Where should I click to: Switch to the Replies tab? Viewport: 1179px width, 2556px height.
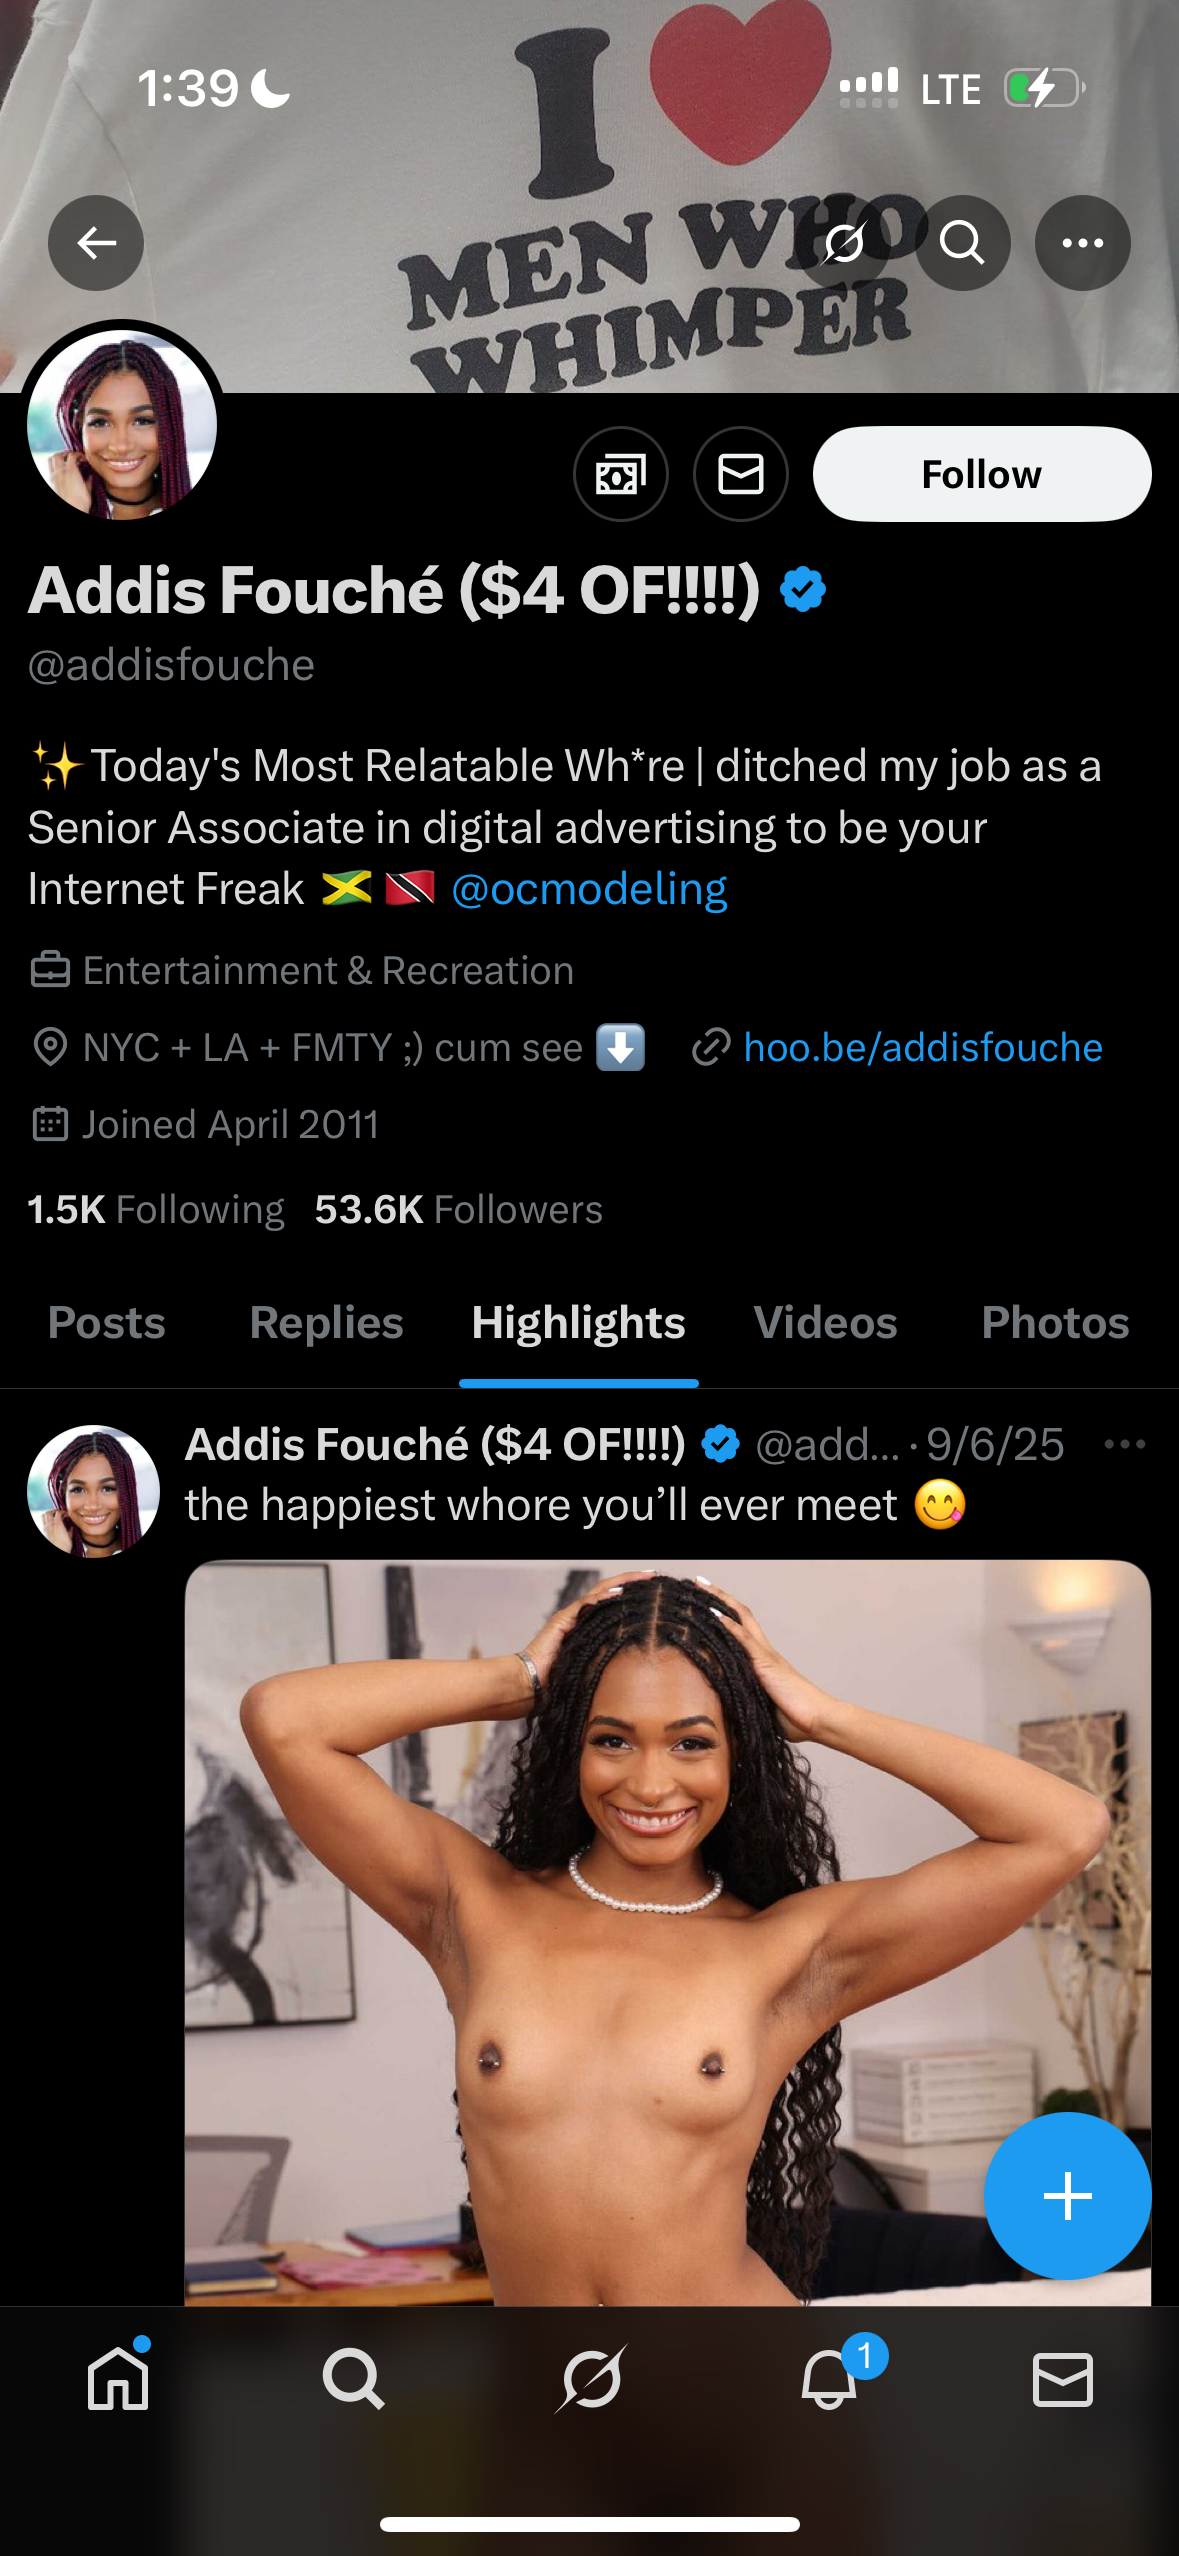tap(326, 1322)
